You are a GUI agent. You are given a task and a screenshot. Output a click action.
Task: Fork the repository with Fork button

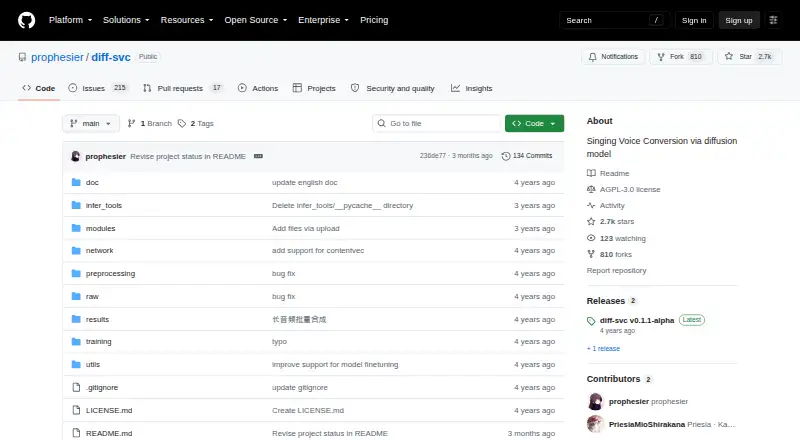coord(681,57)
